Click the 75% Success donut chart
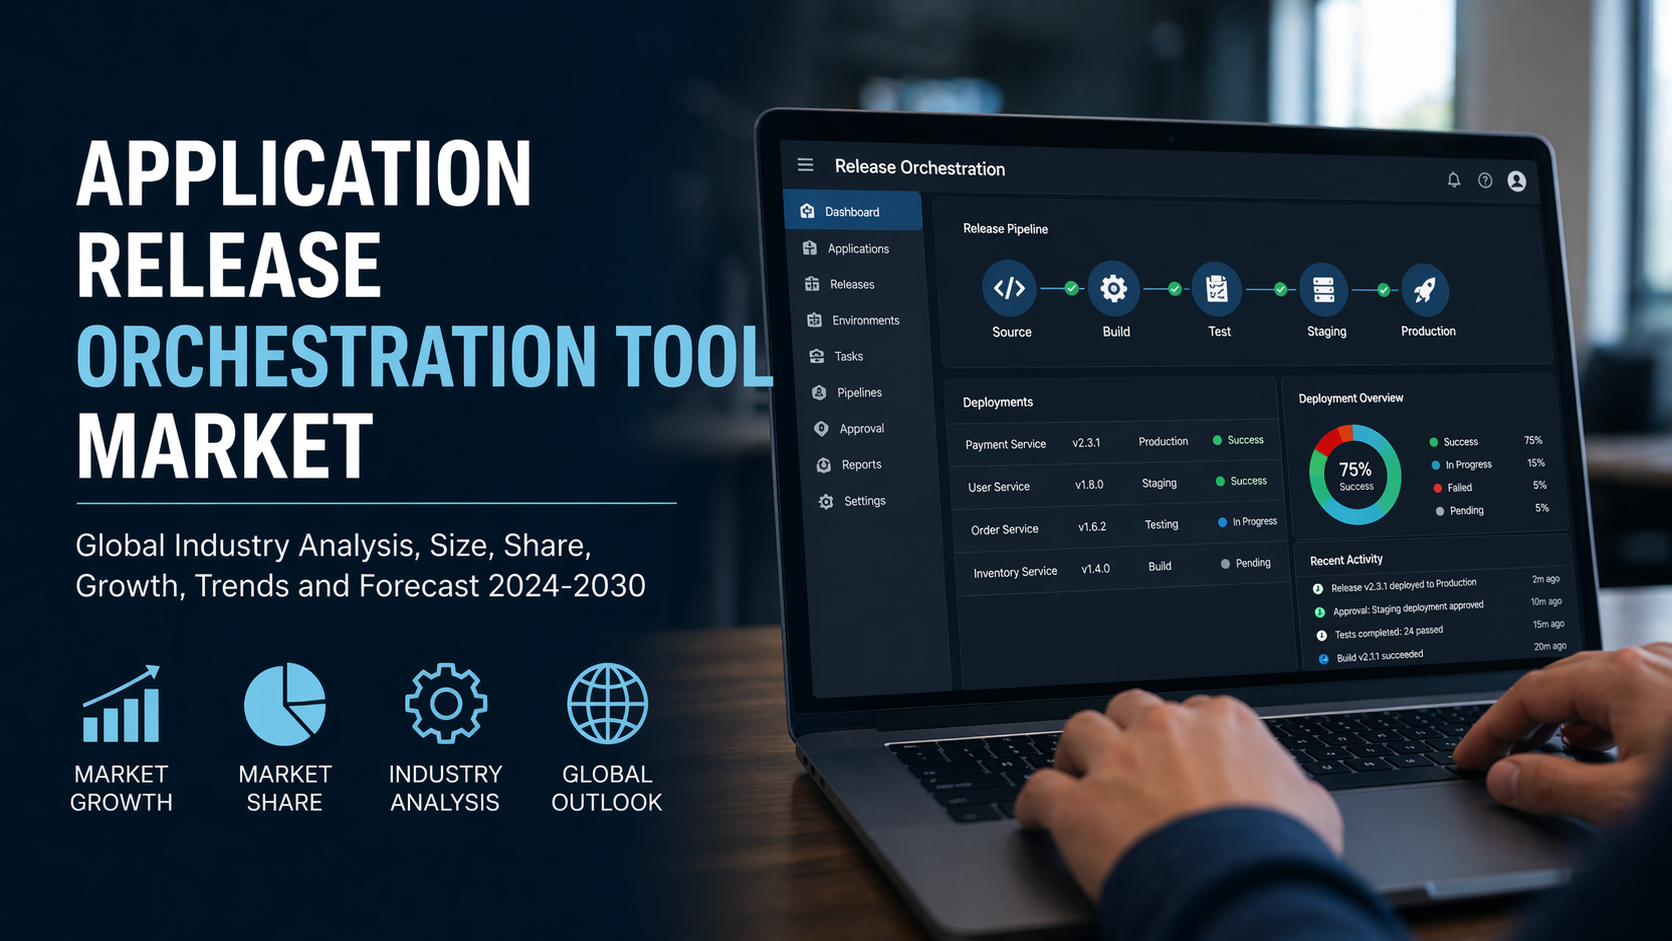 1355,475
